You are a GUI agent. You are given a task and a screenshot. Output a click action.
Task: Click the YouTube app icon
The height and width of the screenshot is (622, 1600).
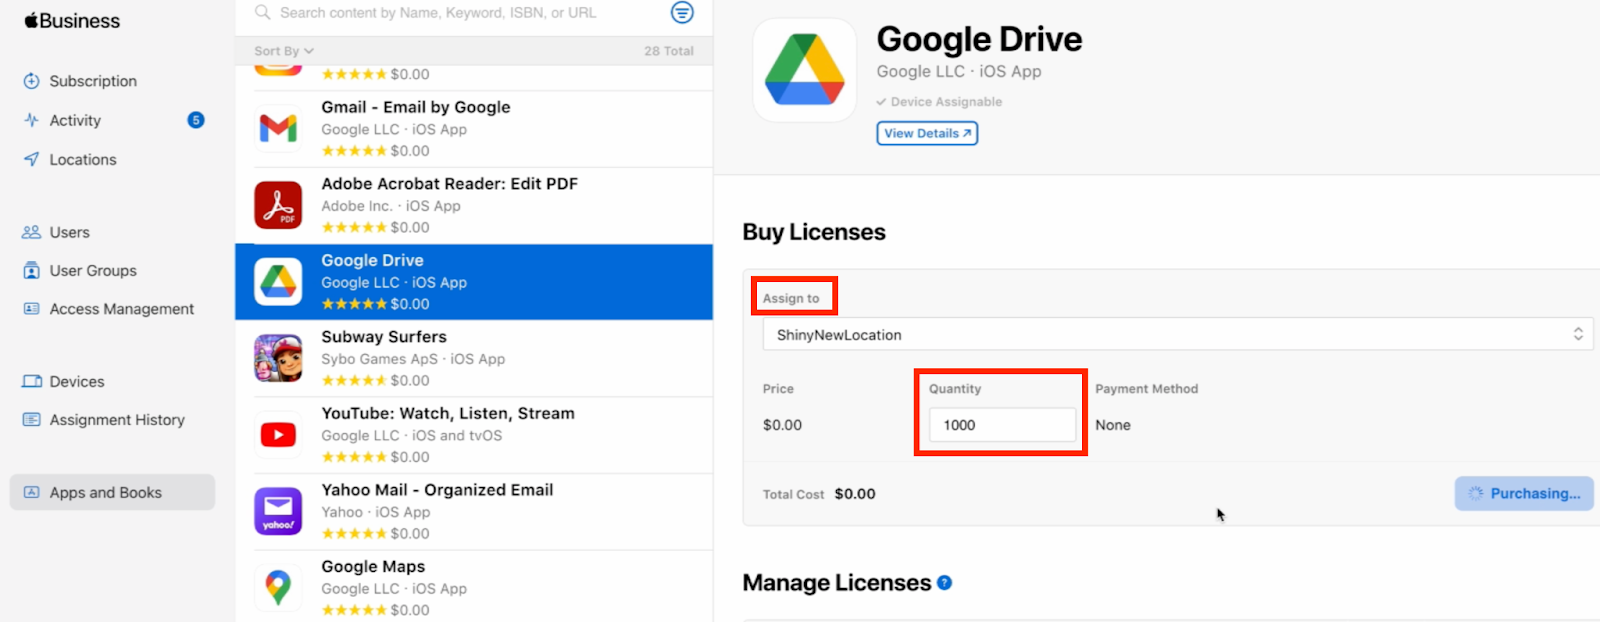(x=278, y=435)
